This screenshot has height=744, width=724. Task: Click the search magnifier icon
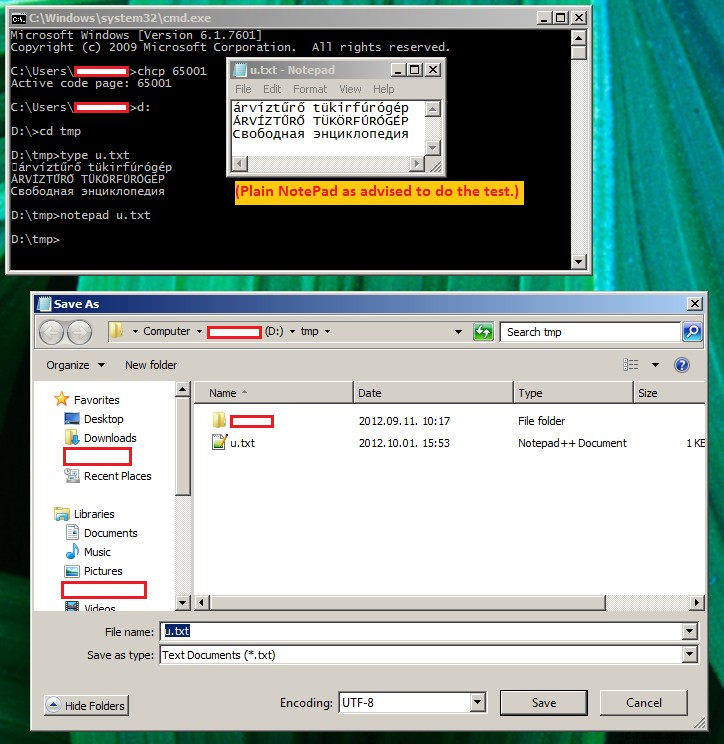(x=692, y=332)
